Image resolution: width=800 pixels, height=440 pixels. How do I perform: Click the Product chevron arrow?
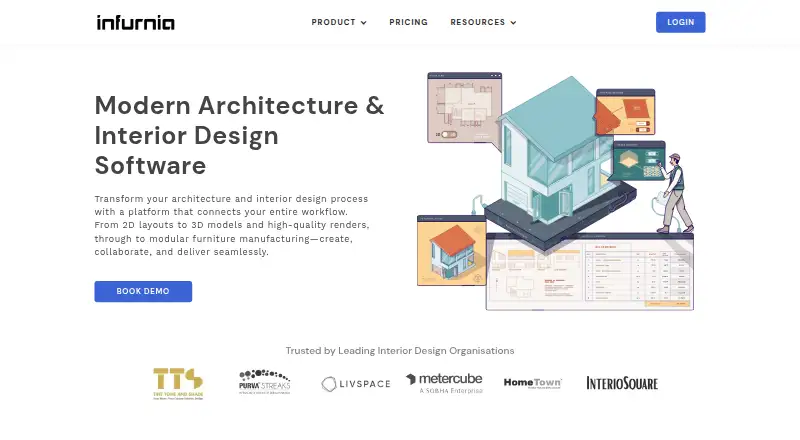tap(364, 23)
